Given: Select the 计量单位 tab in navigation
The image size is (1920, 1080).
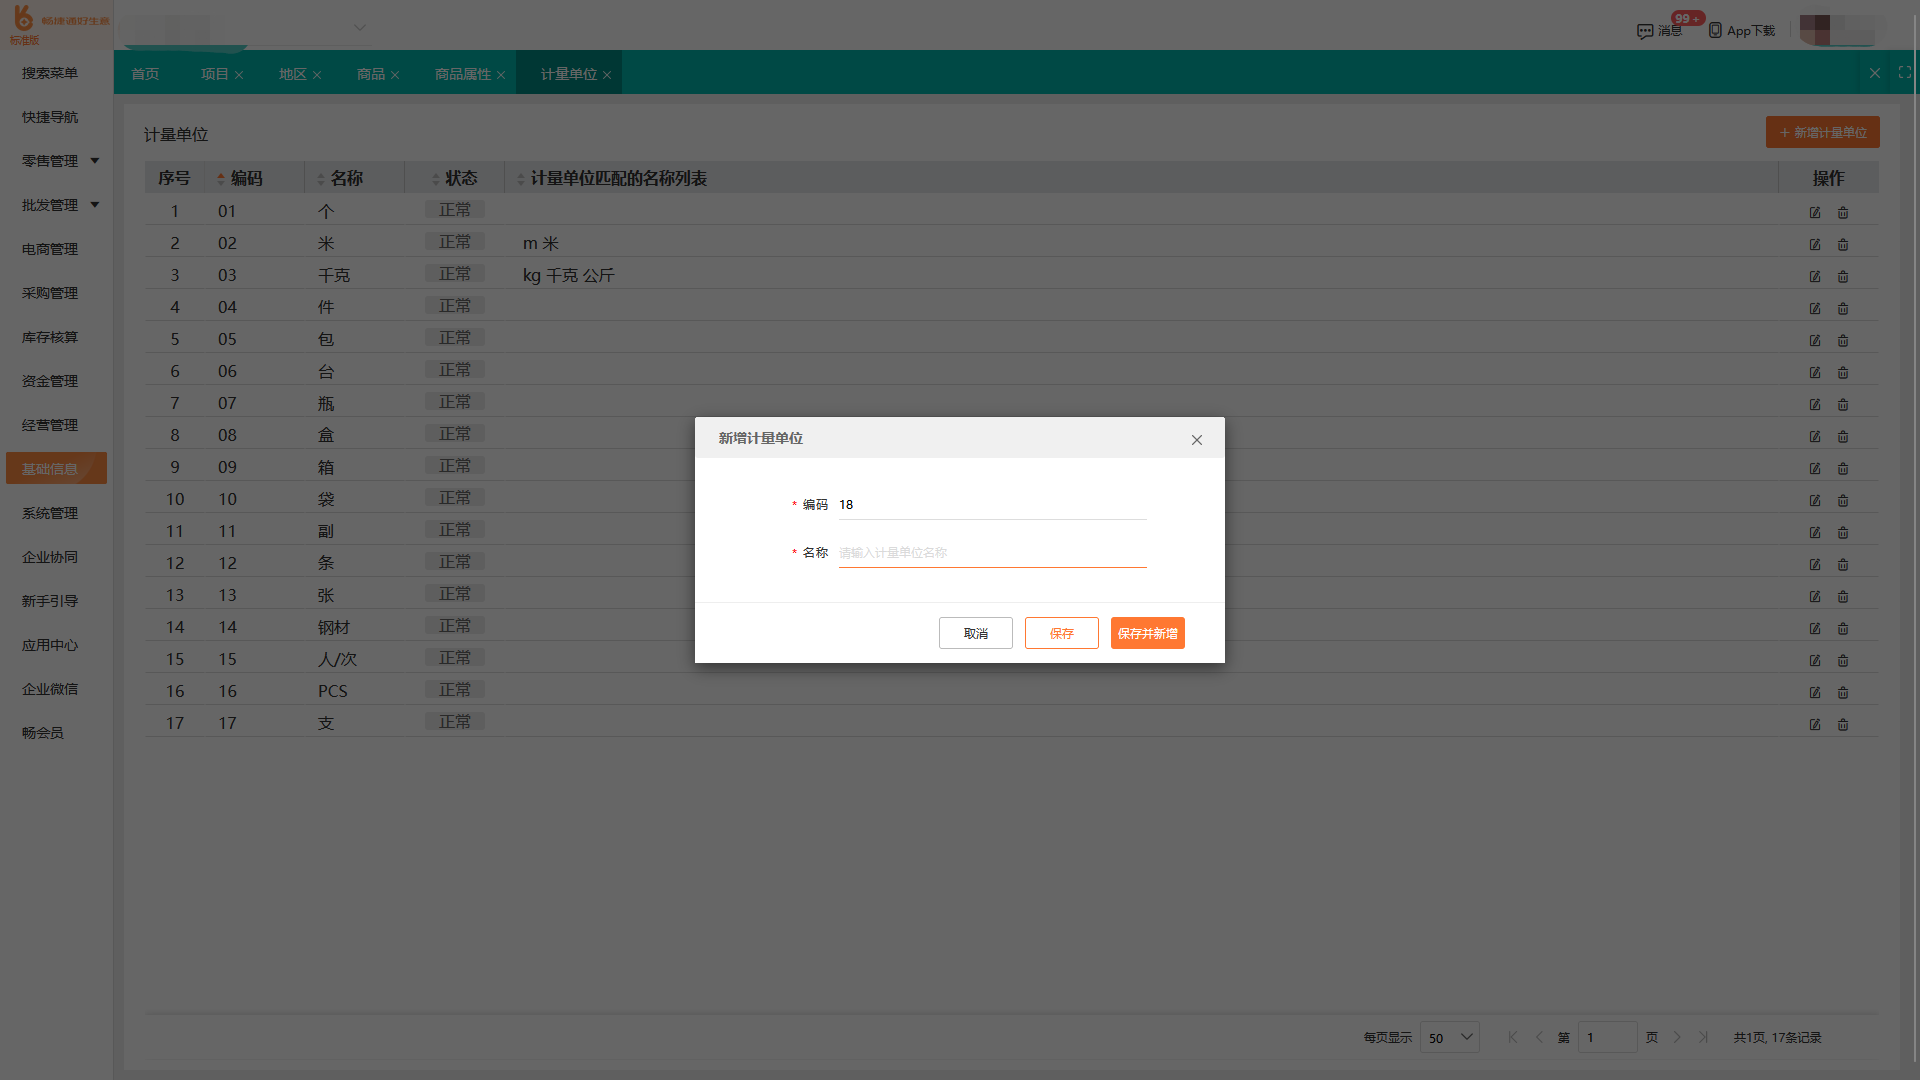Looking at the screenshot, I should click(571, 74).
